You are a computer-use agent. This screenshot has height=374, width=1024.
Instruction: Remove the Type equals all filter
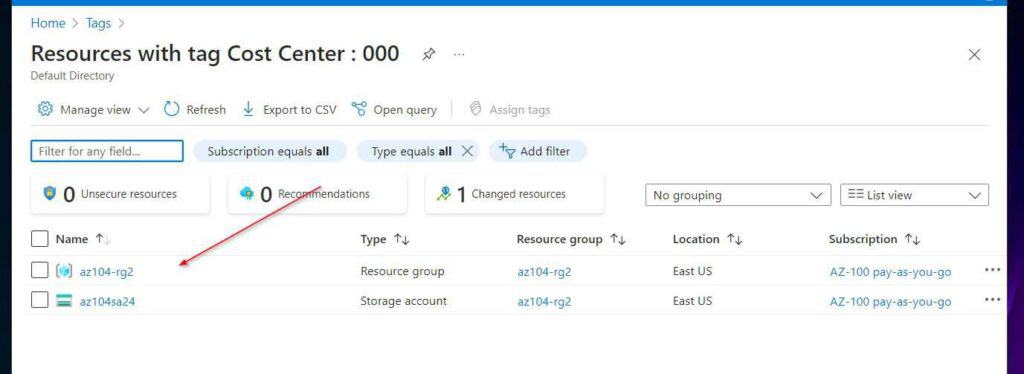pyautogui.click(x=467, y=151)
